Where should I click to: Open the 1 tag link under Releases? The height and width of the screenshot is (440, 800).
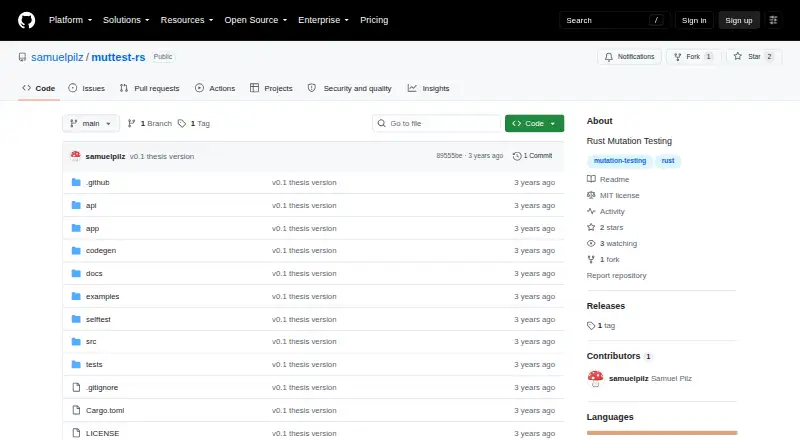point(601,325)
